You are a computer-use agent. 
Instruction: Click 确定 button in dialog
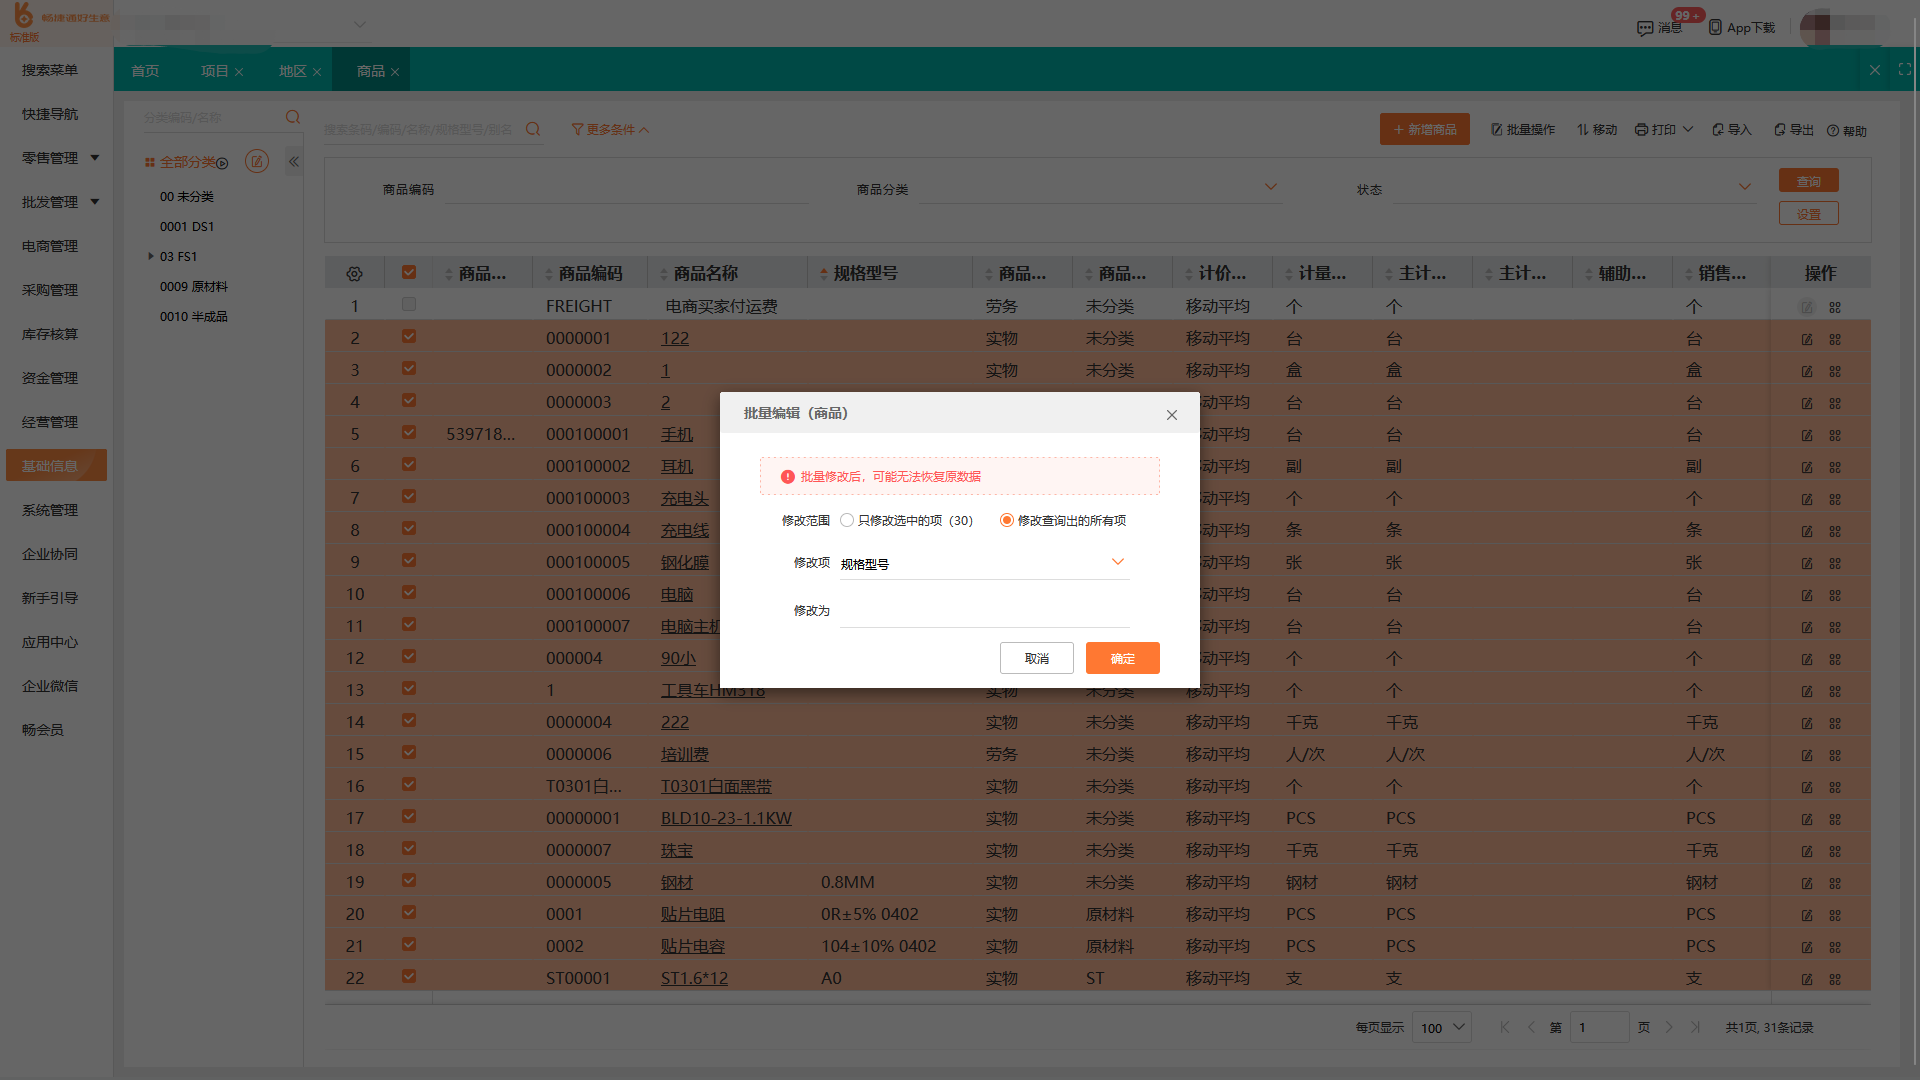(1122, 658)
